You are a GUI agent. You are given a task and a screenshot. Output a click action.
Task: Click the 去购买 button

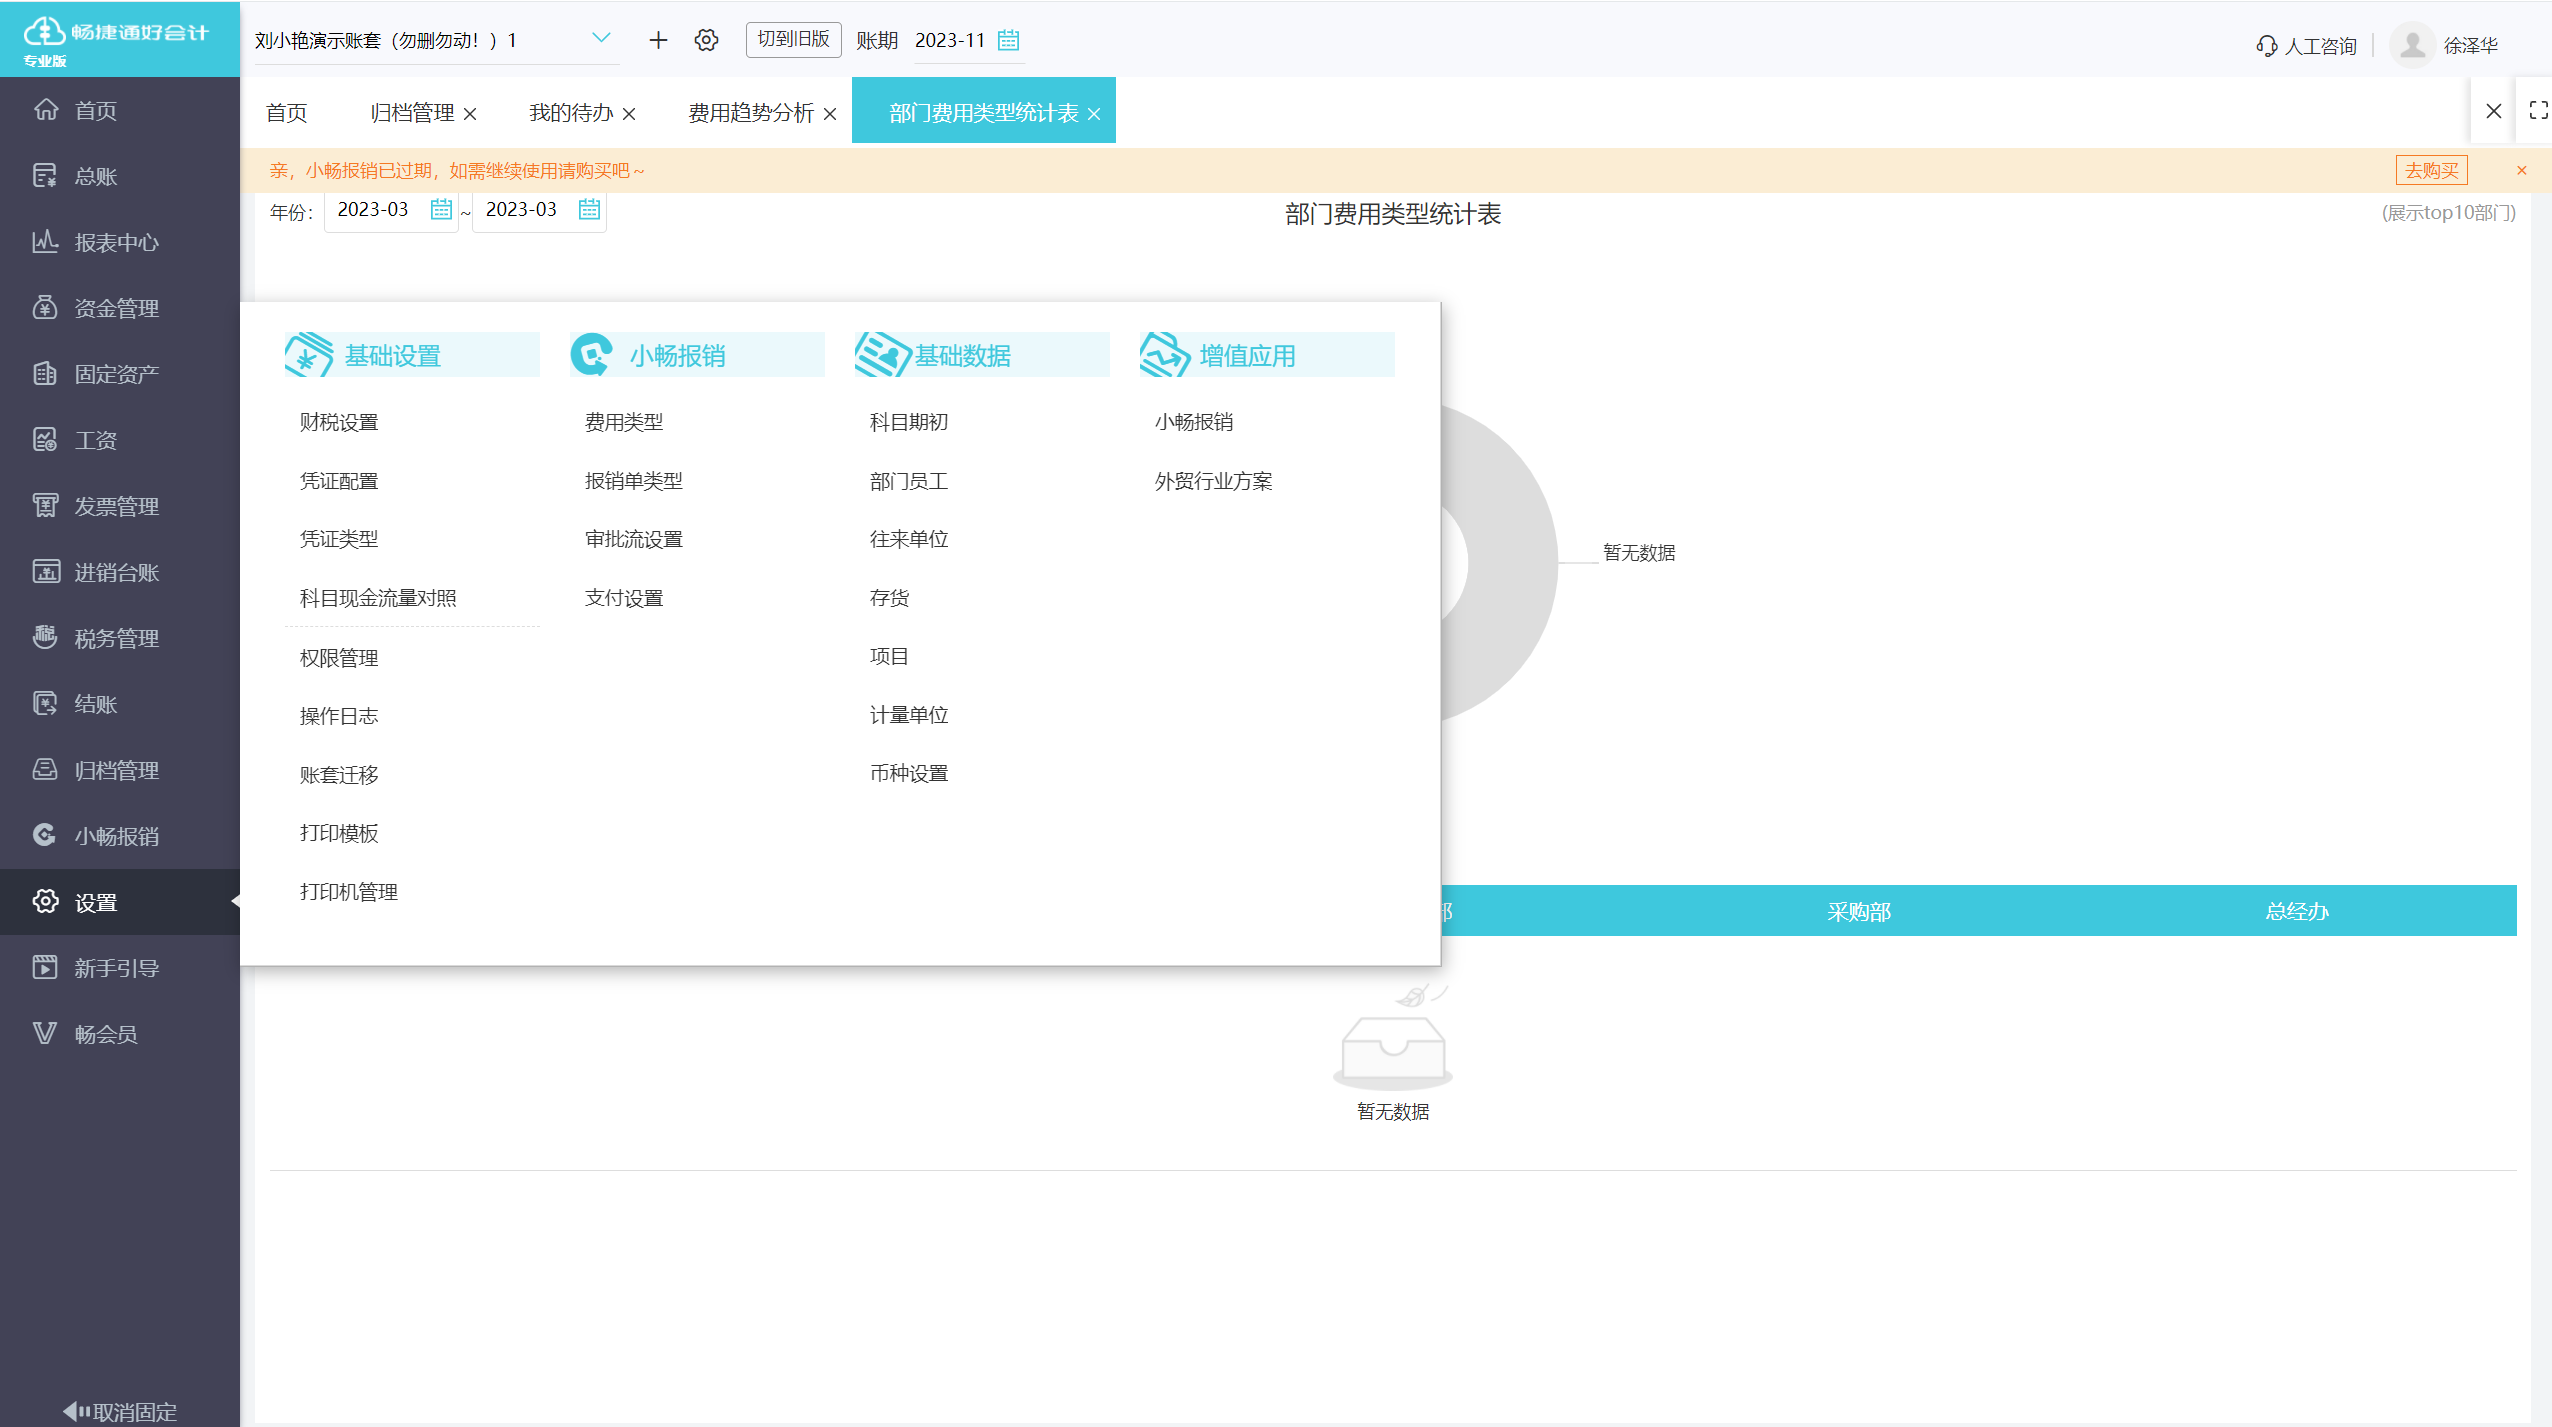click(x=2433, y=168)
